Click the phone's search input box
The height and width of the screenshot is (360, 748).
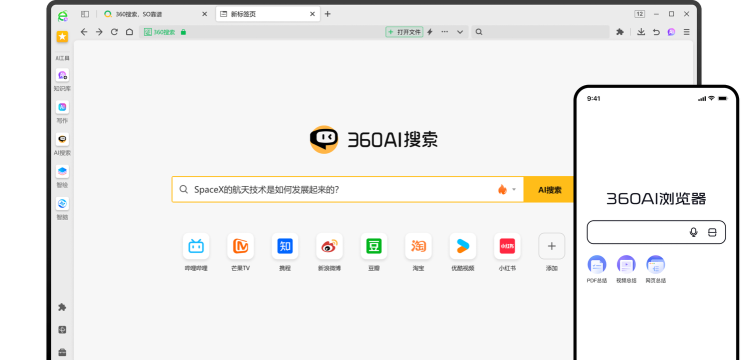tap(656, 232)
